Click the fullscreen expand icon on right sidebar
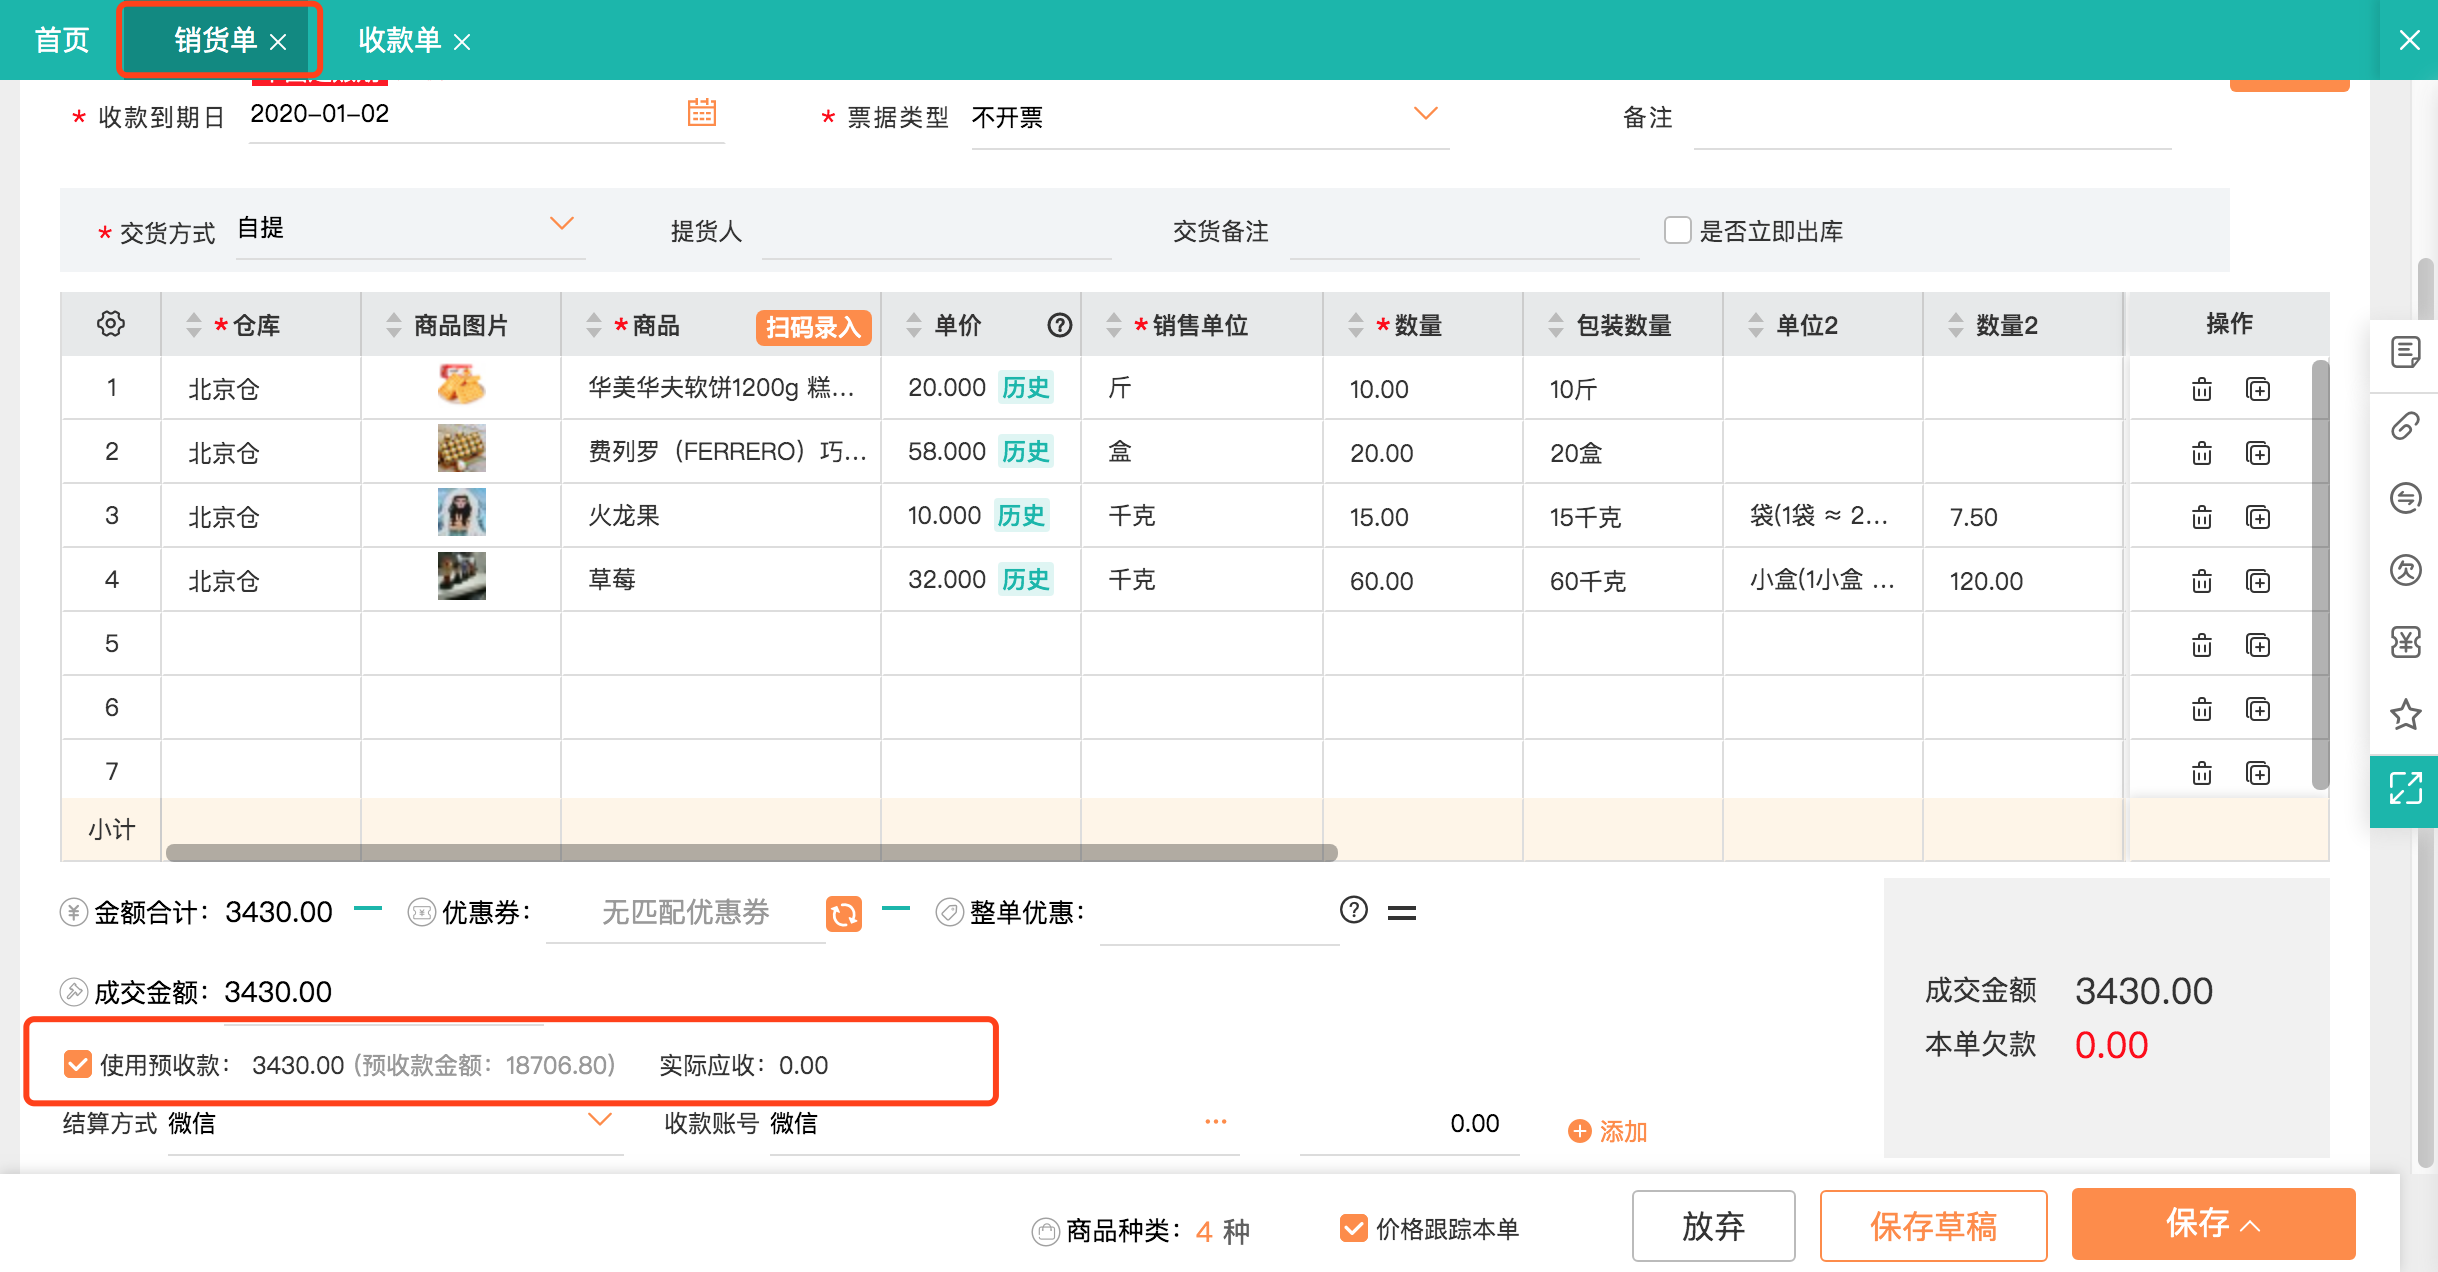This screenshot has height=1272, width=2438. click(x=2406, y=790)
